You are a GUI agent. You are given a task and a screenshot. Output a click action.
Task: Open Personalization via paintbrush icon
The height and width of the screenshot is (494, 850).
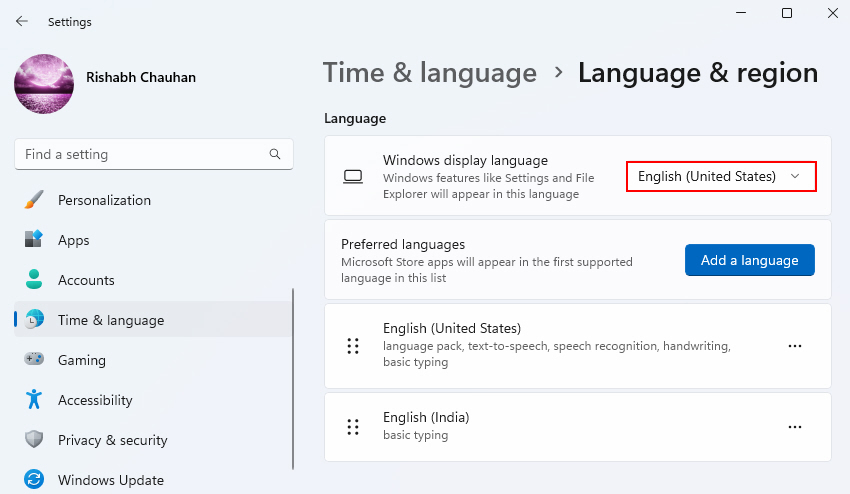pos(34,200)
